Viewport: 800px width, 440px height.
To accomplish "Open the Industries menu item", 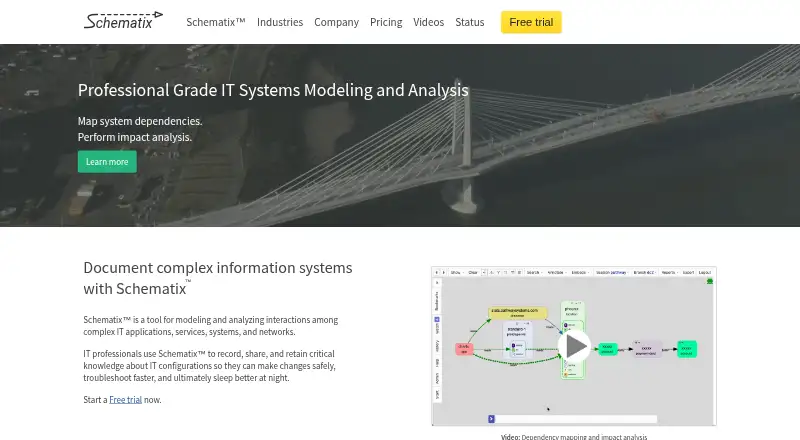I will [x=280, y=22].
